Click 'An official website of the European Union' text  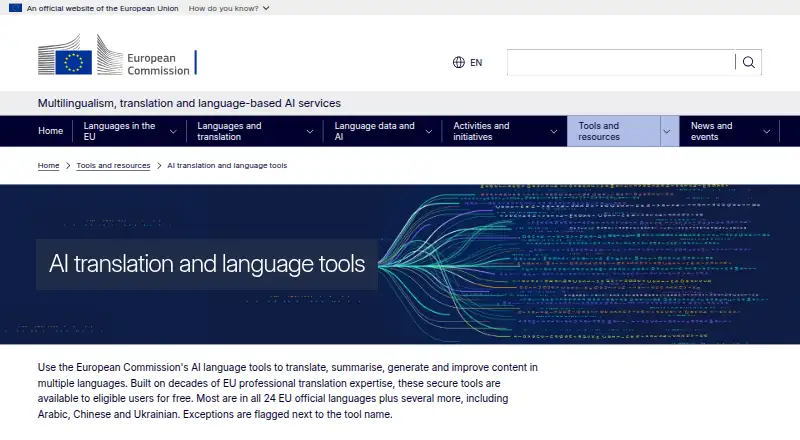(103, 8)
